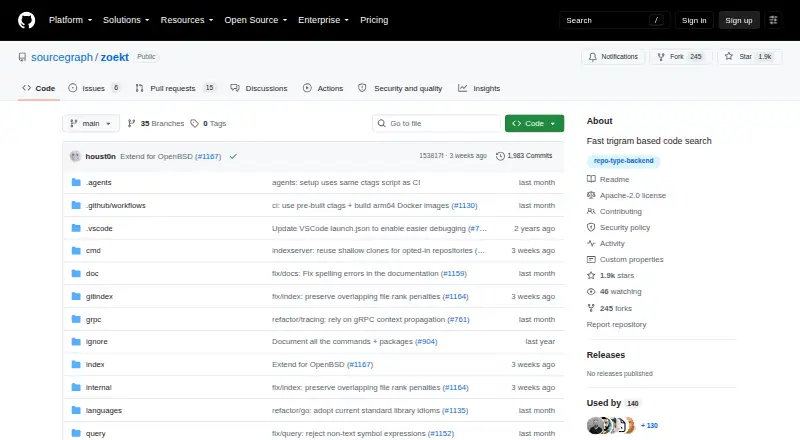
Task: Open the sourcegraph owner link
Action: [62, 57]
